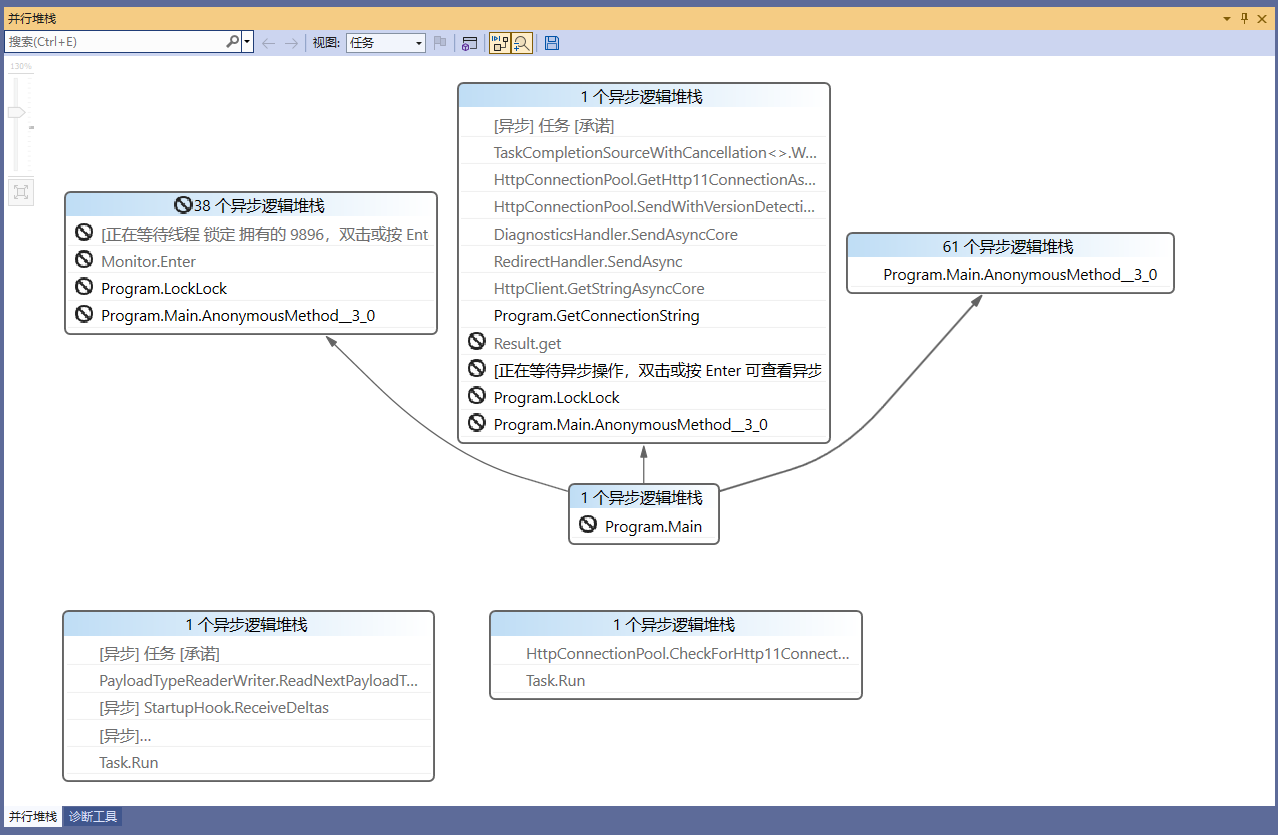This screenshot has height=835, width=1278.
Task: Click the flag icon to show flagged threads only
Action: [440, 42]
